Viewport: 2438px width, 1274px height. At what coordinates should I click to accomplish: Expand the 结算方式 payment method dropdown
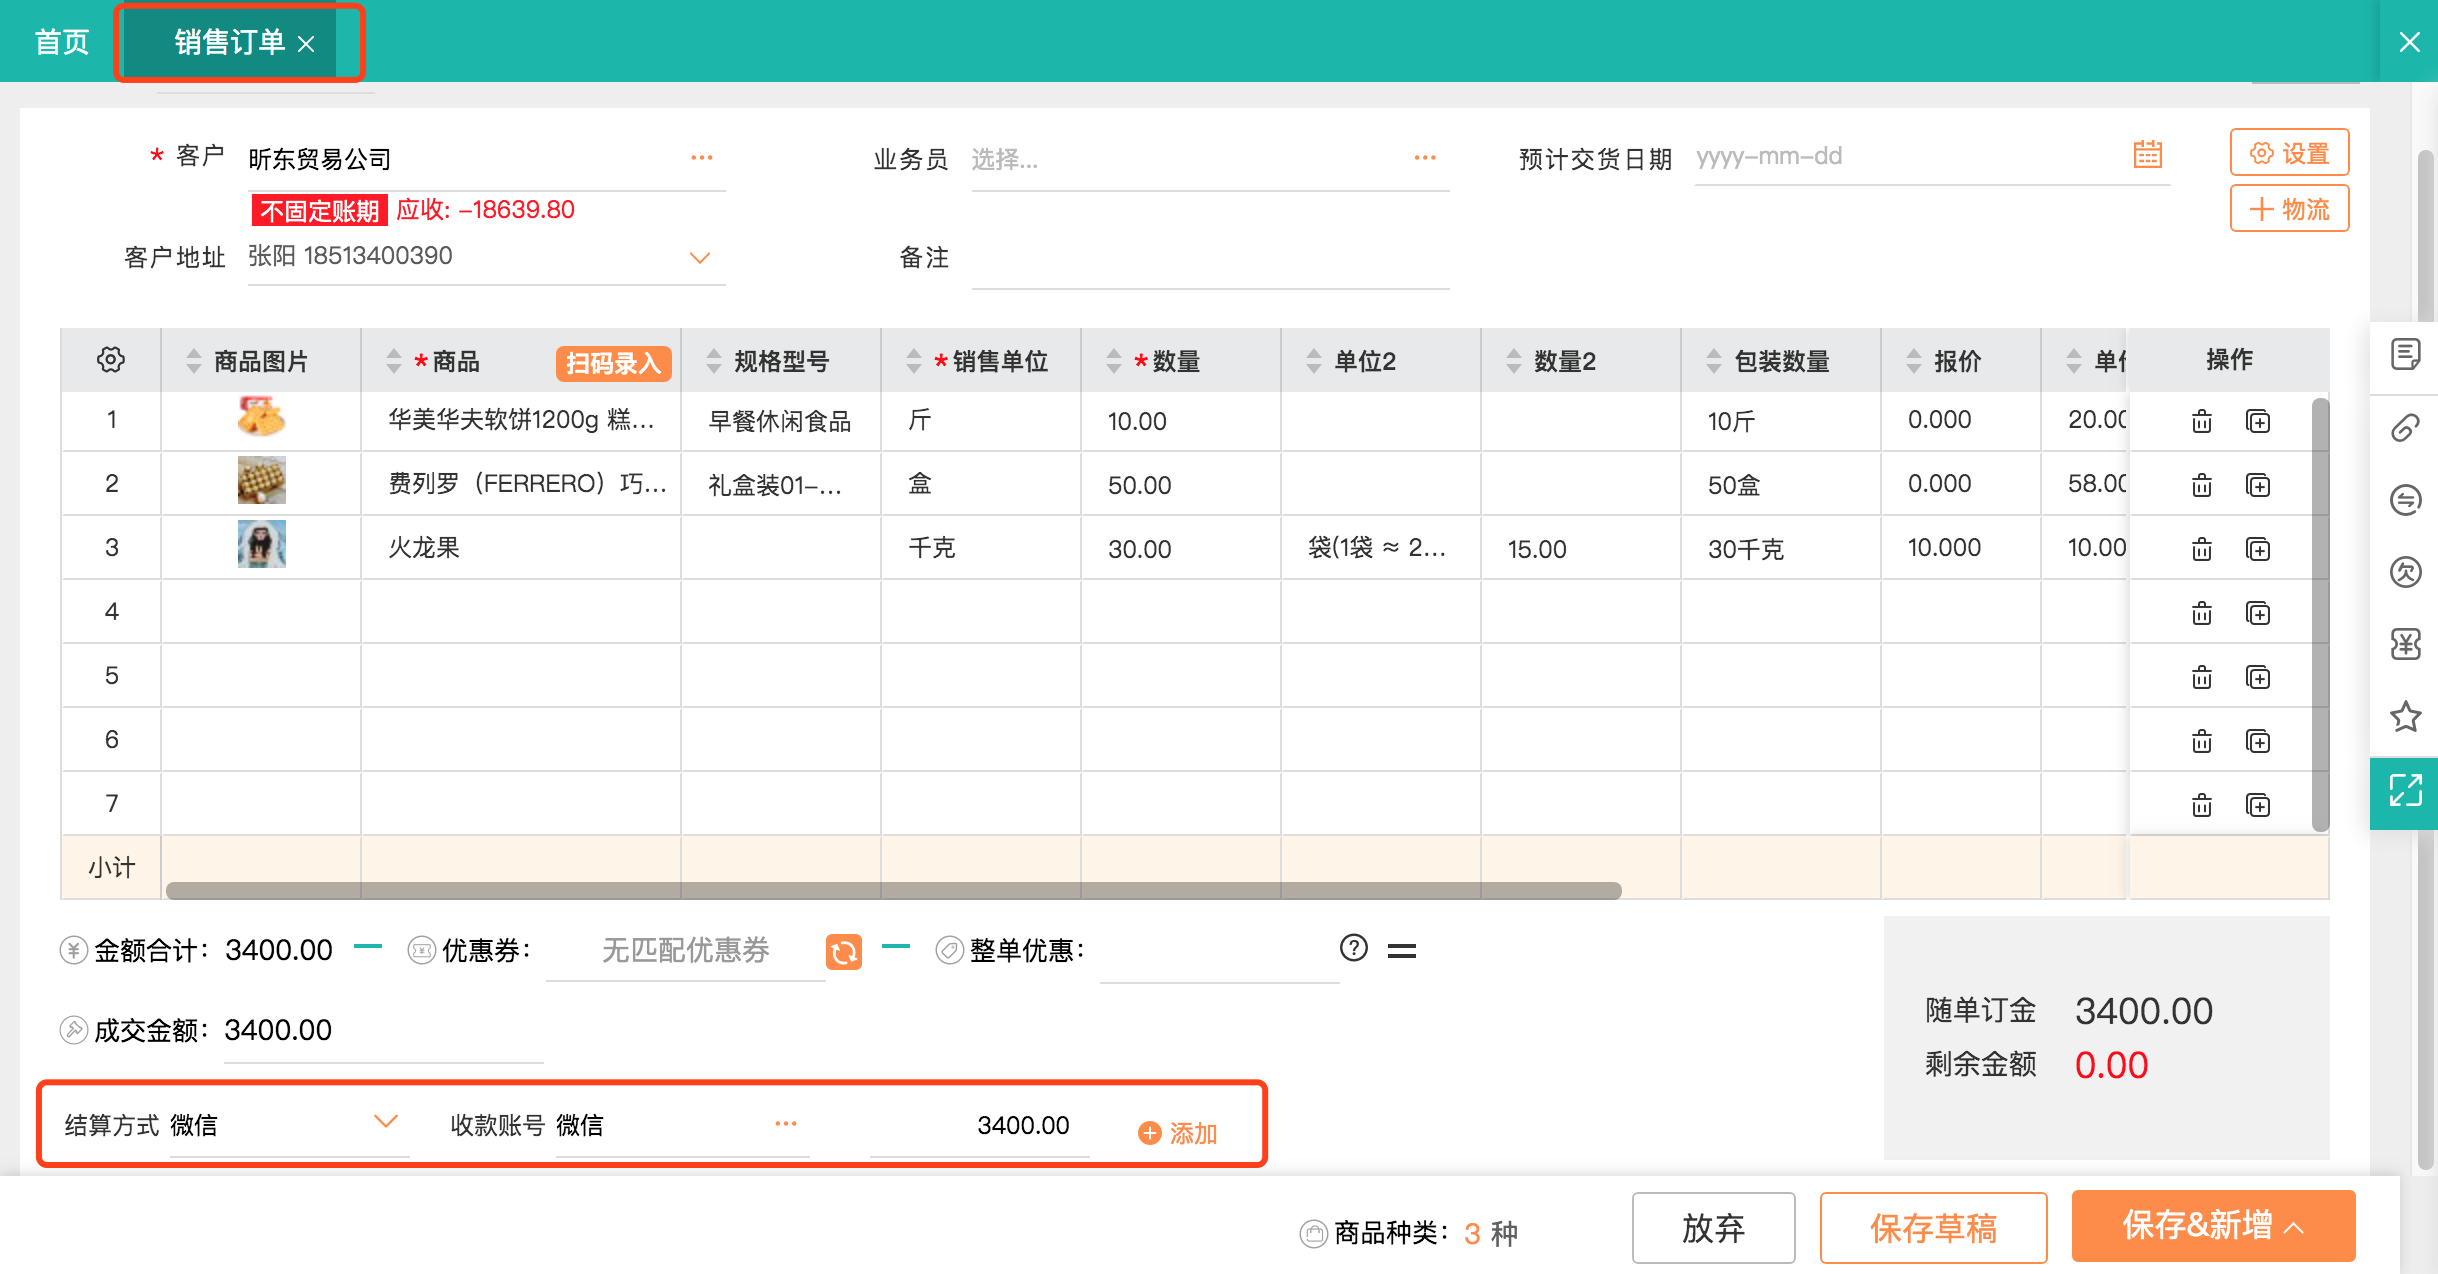(384, 1126)
